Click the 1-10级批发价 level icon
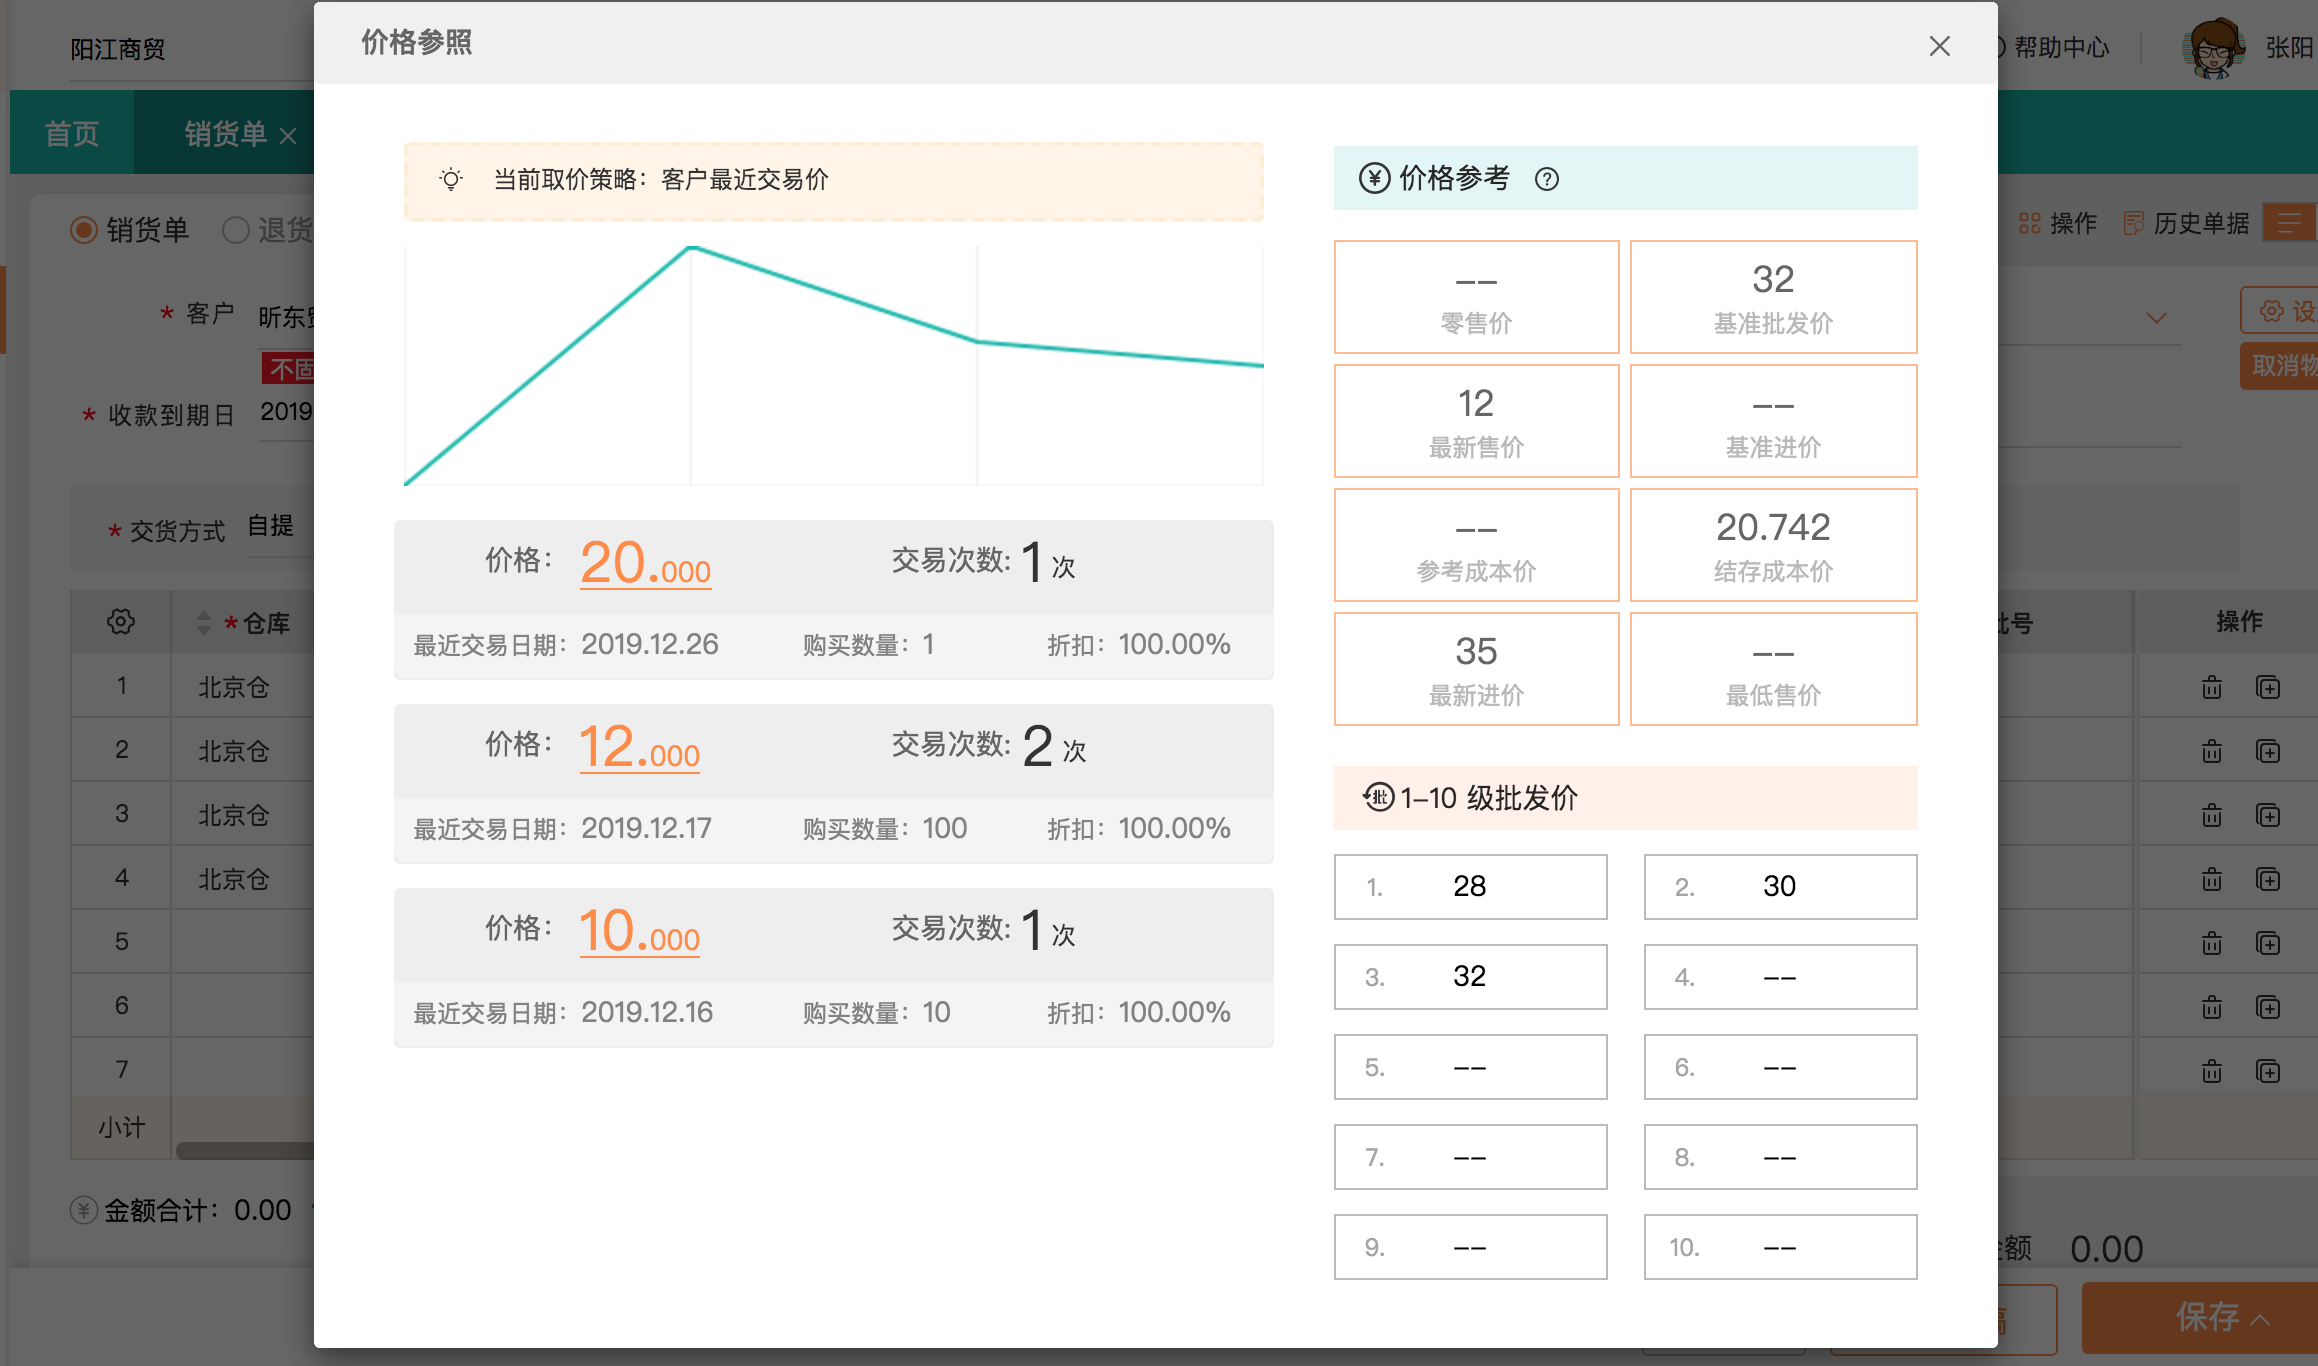2318x1366 pixels. (1370, 797)
